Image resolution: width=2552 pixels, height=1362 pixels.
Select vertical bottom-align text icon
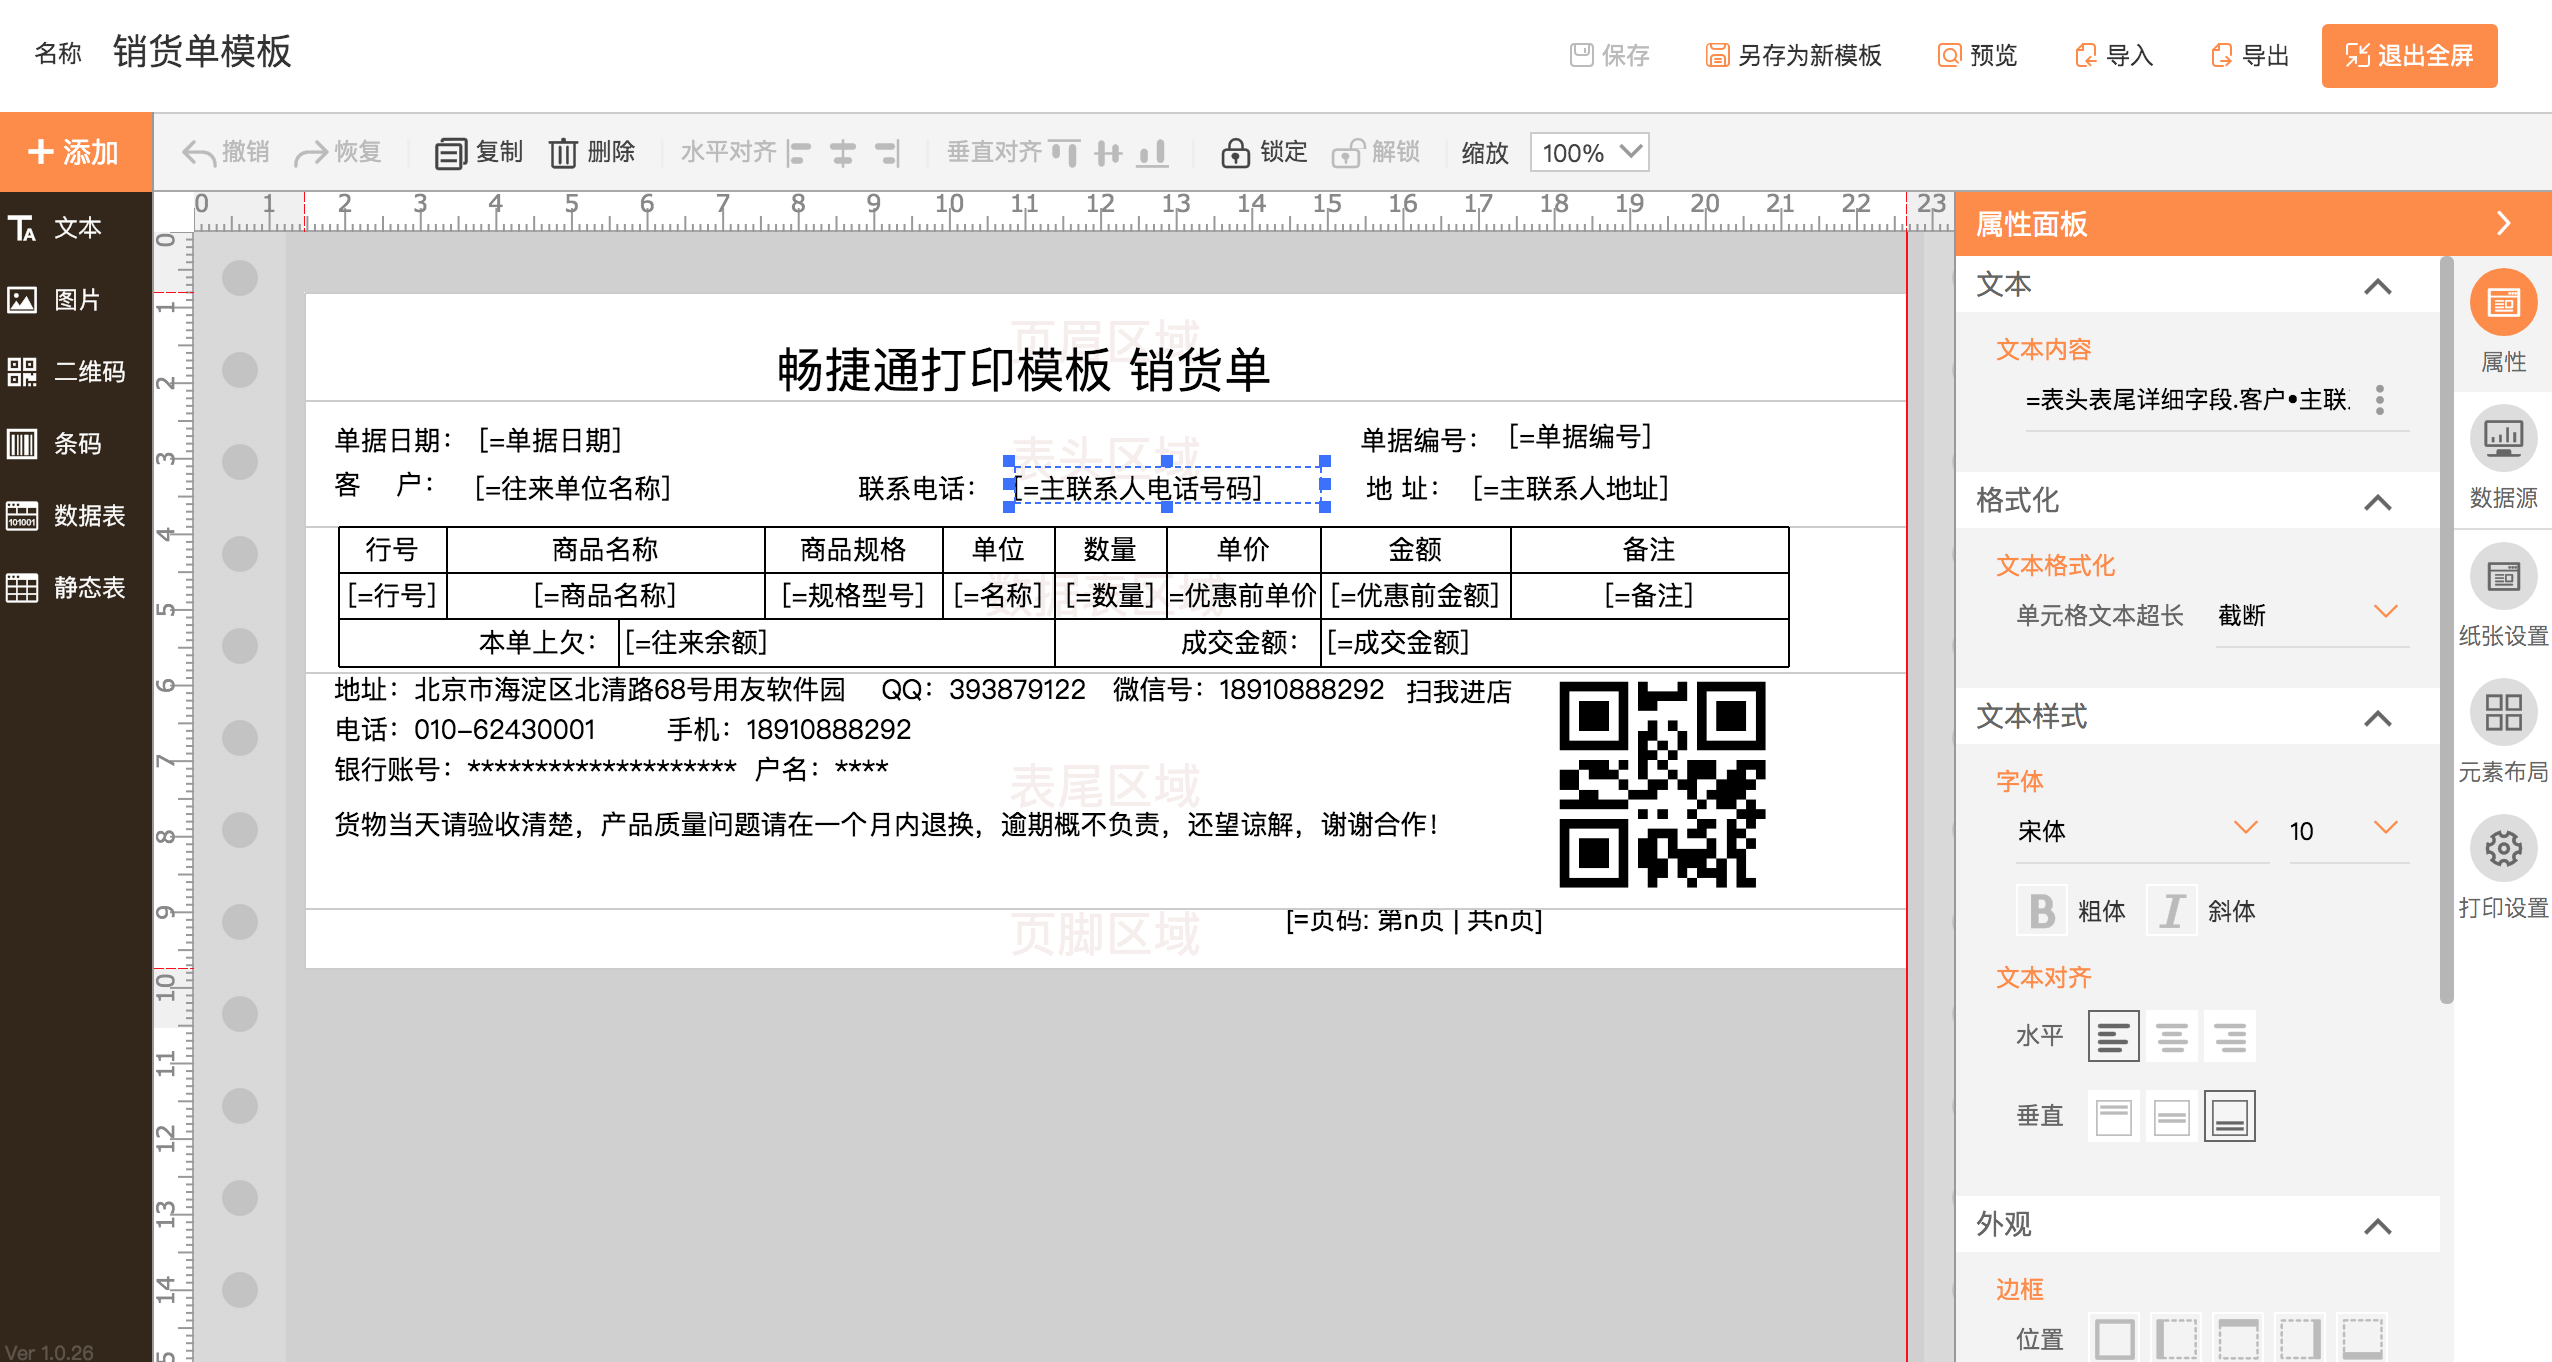(2233, 1117)
